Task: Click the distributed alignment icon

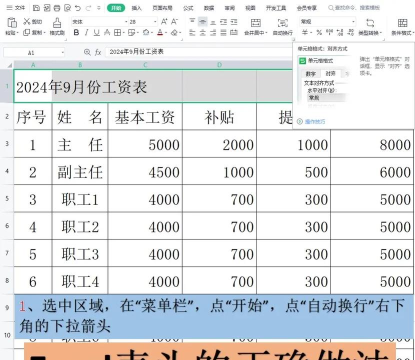Action: pyautogui.click(x=234, y=33)
